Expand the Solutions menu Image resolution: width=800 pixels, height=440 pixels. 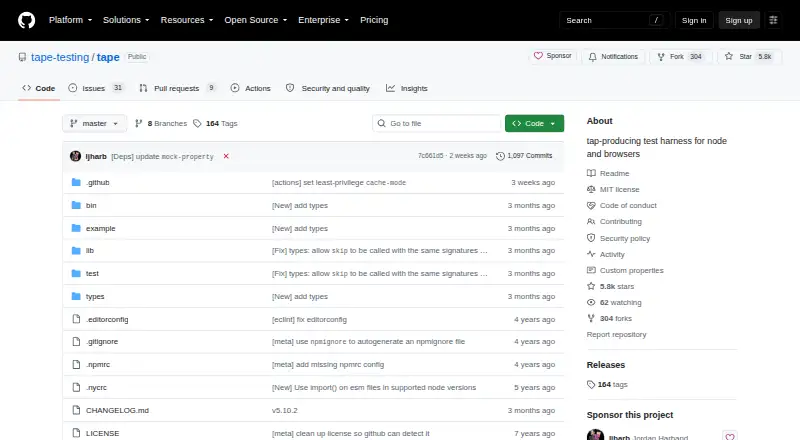(x=126, y=20)
